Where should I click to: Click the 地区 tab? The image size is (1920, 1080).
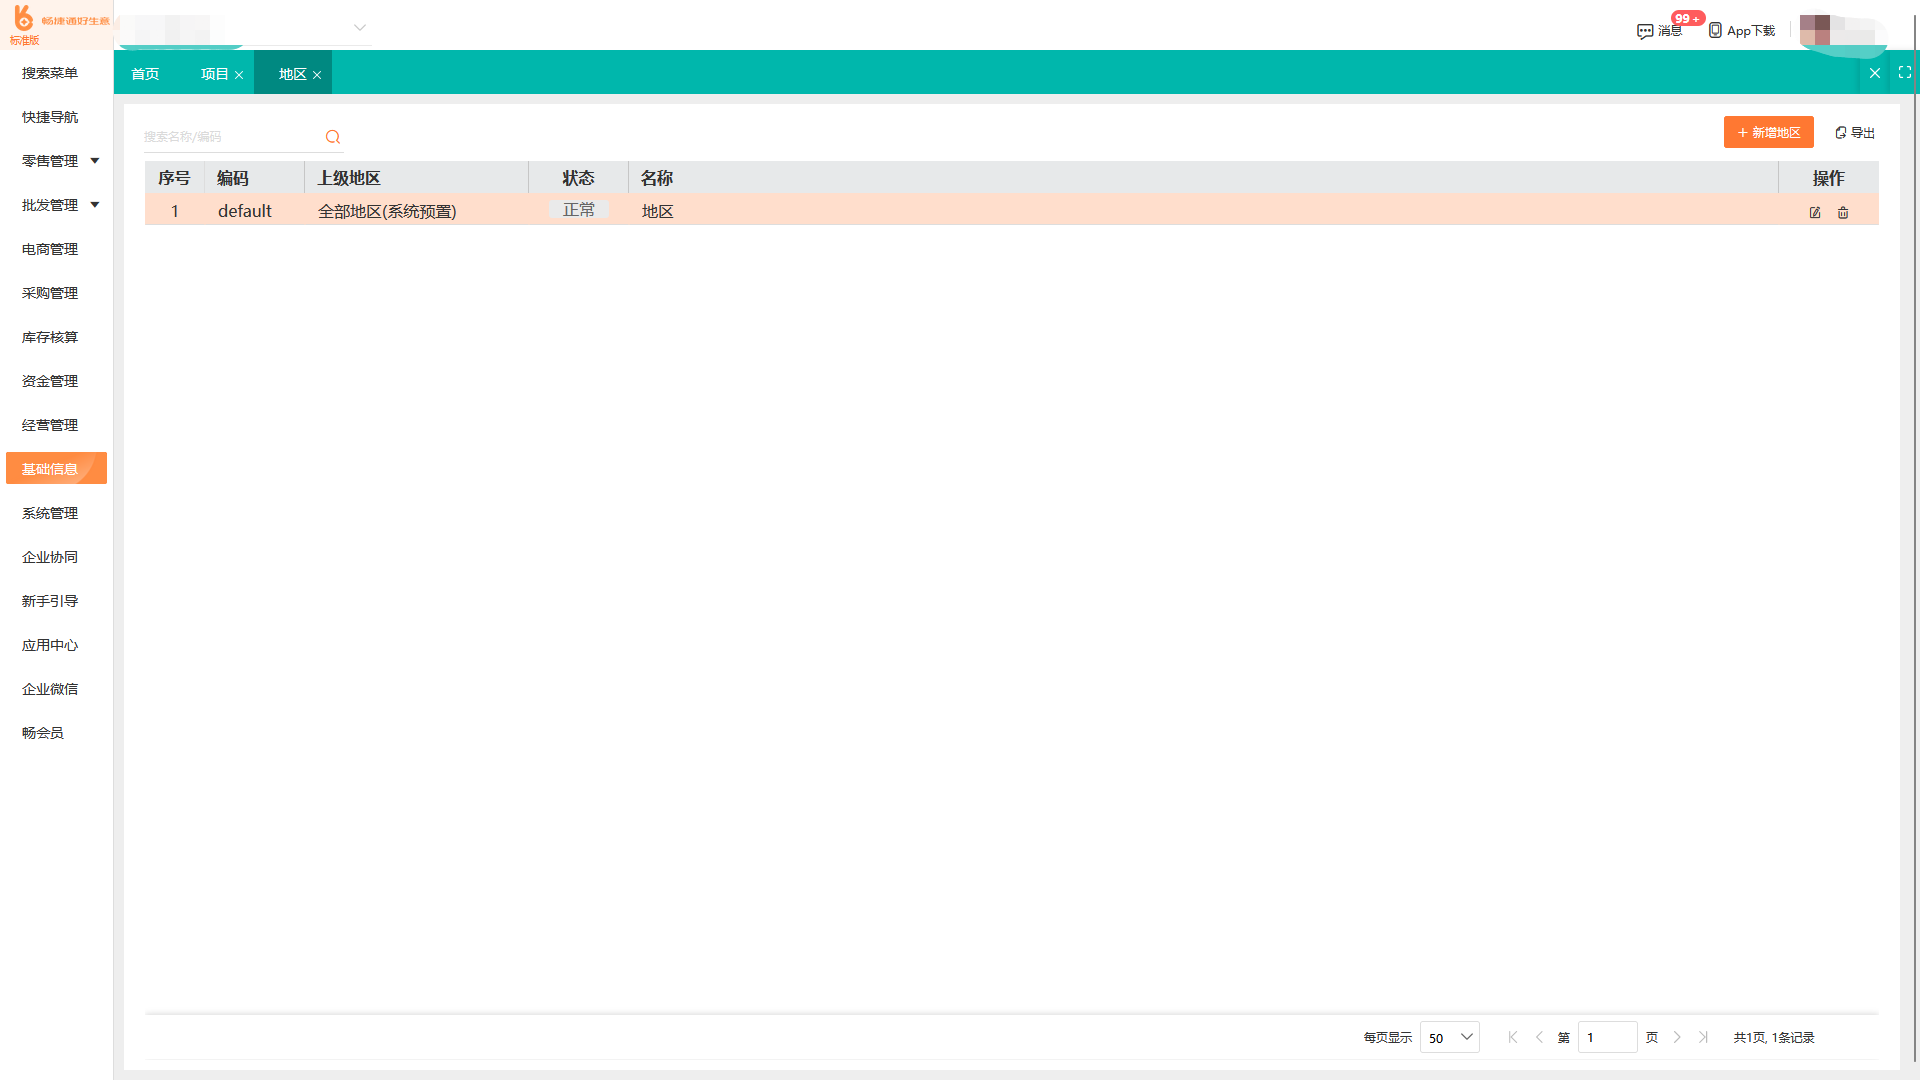click(291, 73)
